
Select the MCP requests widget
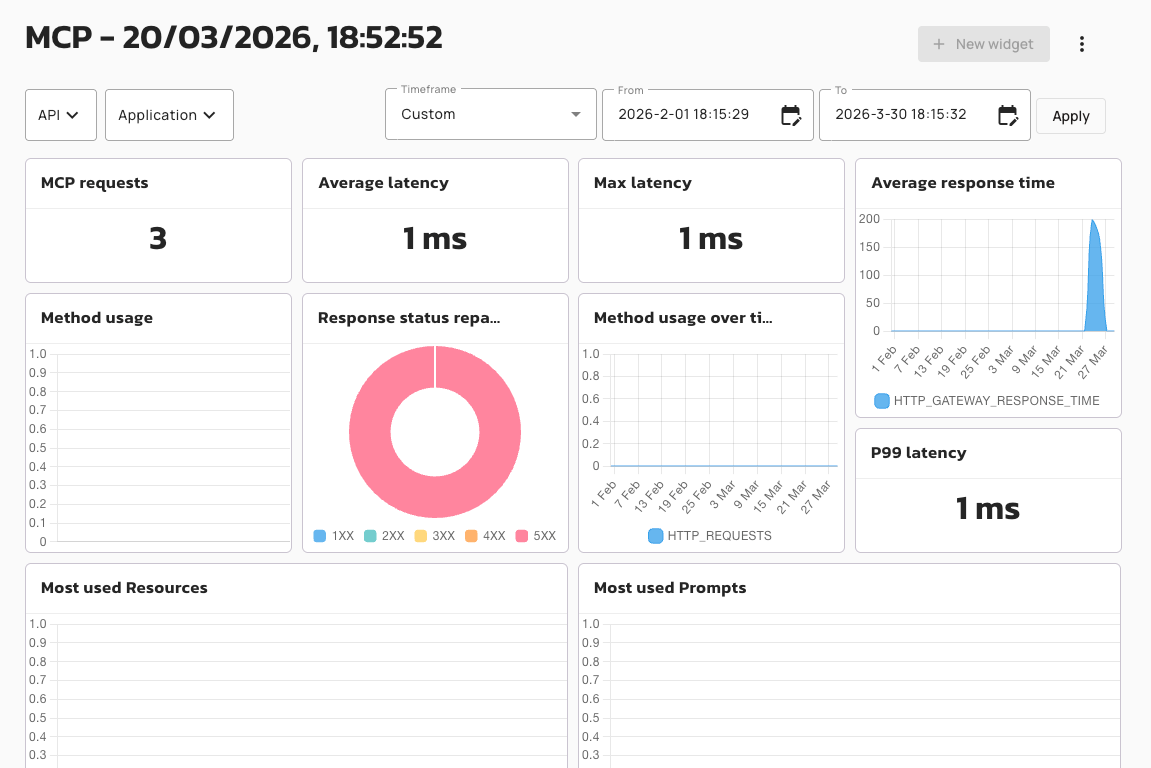[x=158, y=220]
